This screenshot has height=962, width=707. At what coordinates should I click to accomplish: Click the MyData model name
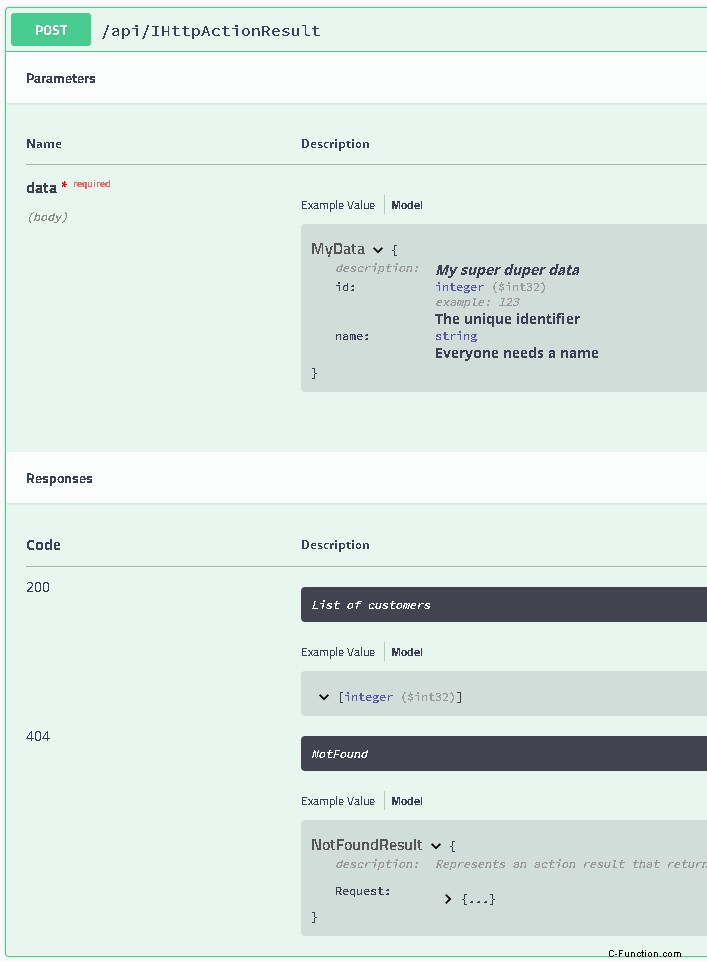[x=338, y=249]
